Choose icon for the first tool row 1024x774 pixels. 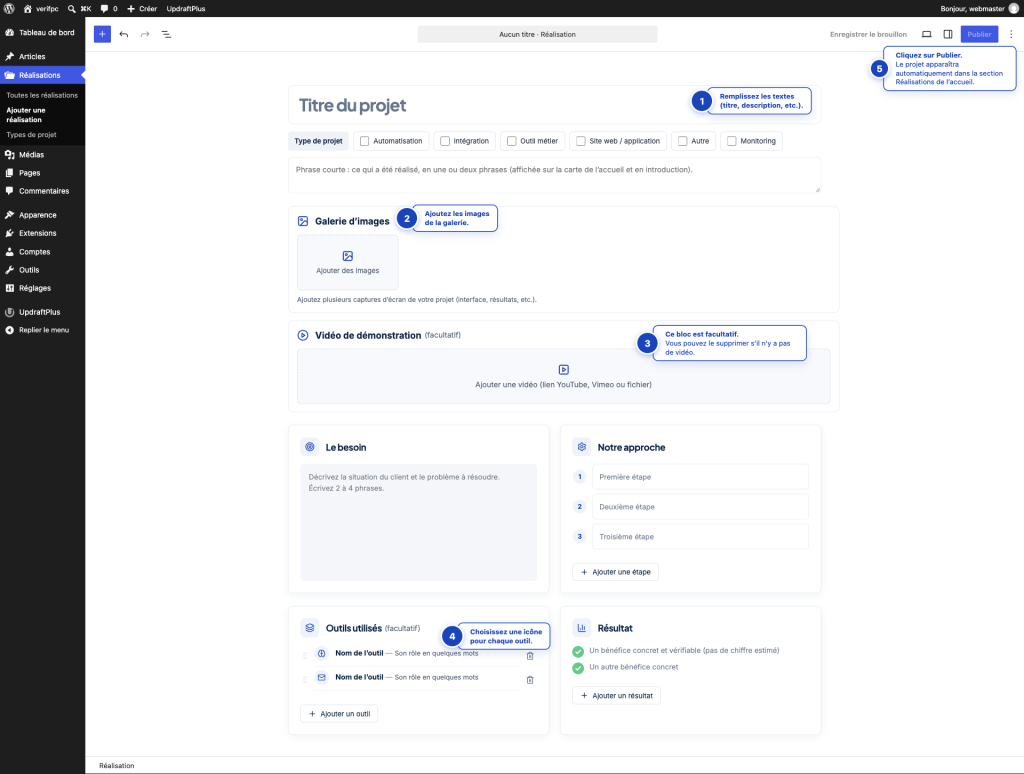pyautogui.click(x=321, y=653)
